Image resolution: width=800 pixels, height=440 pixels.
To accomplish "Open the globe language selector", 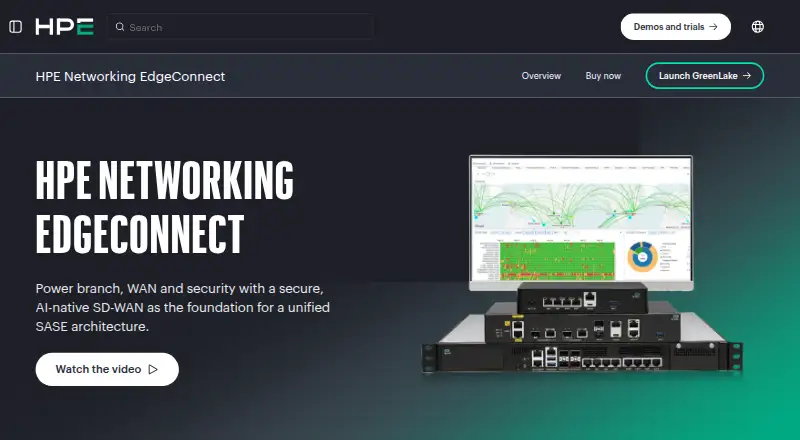I will pos(758,27).
